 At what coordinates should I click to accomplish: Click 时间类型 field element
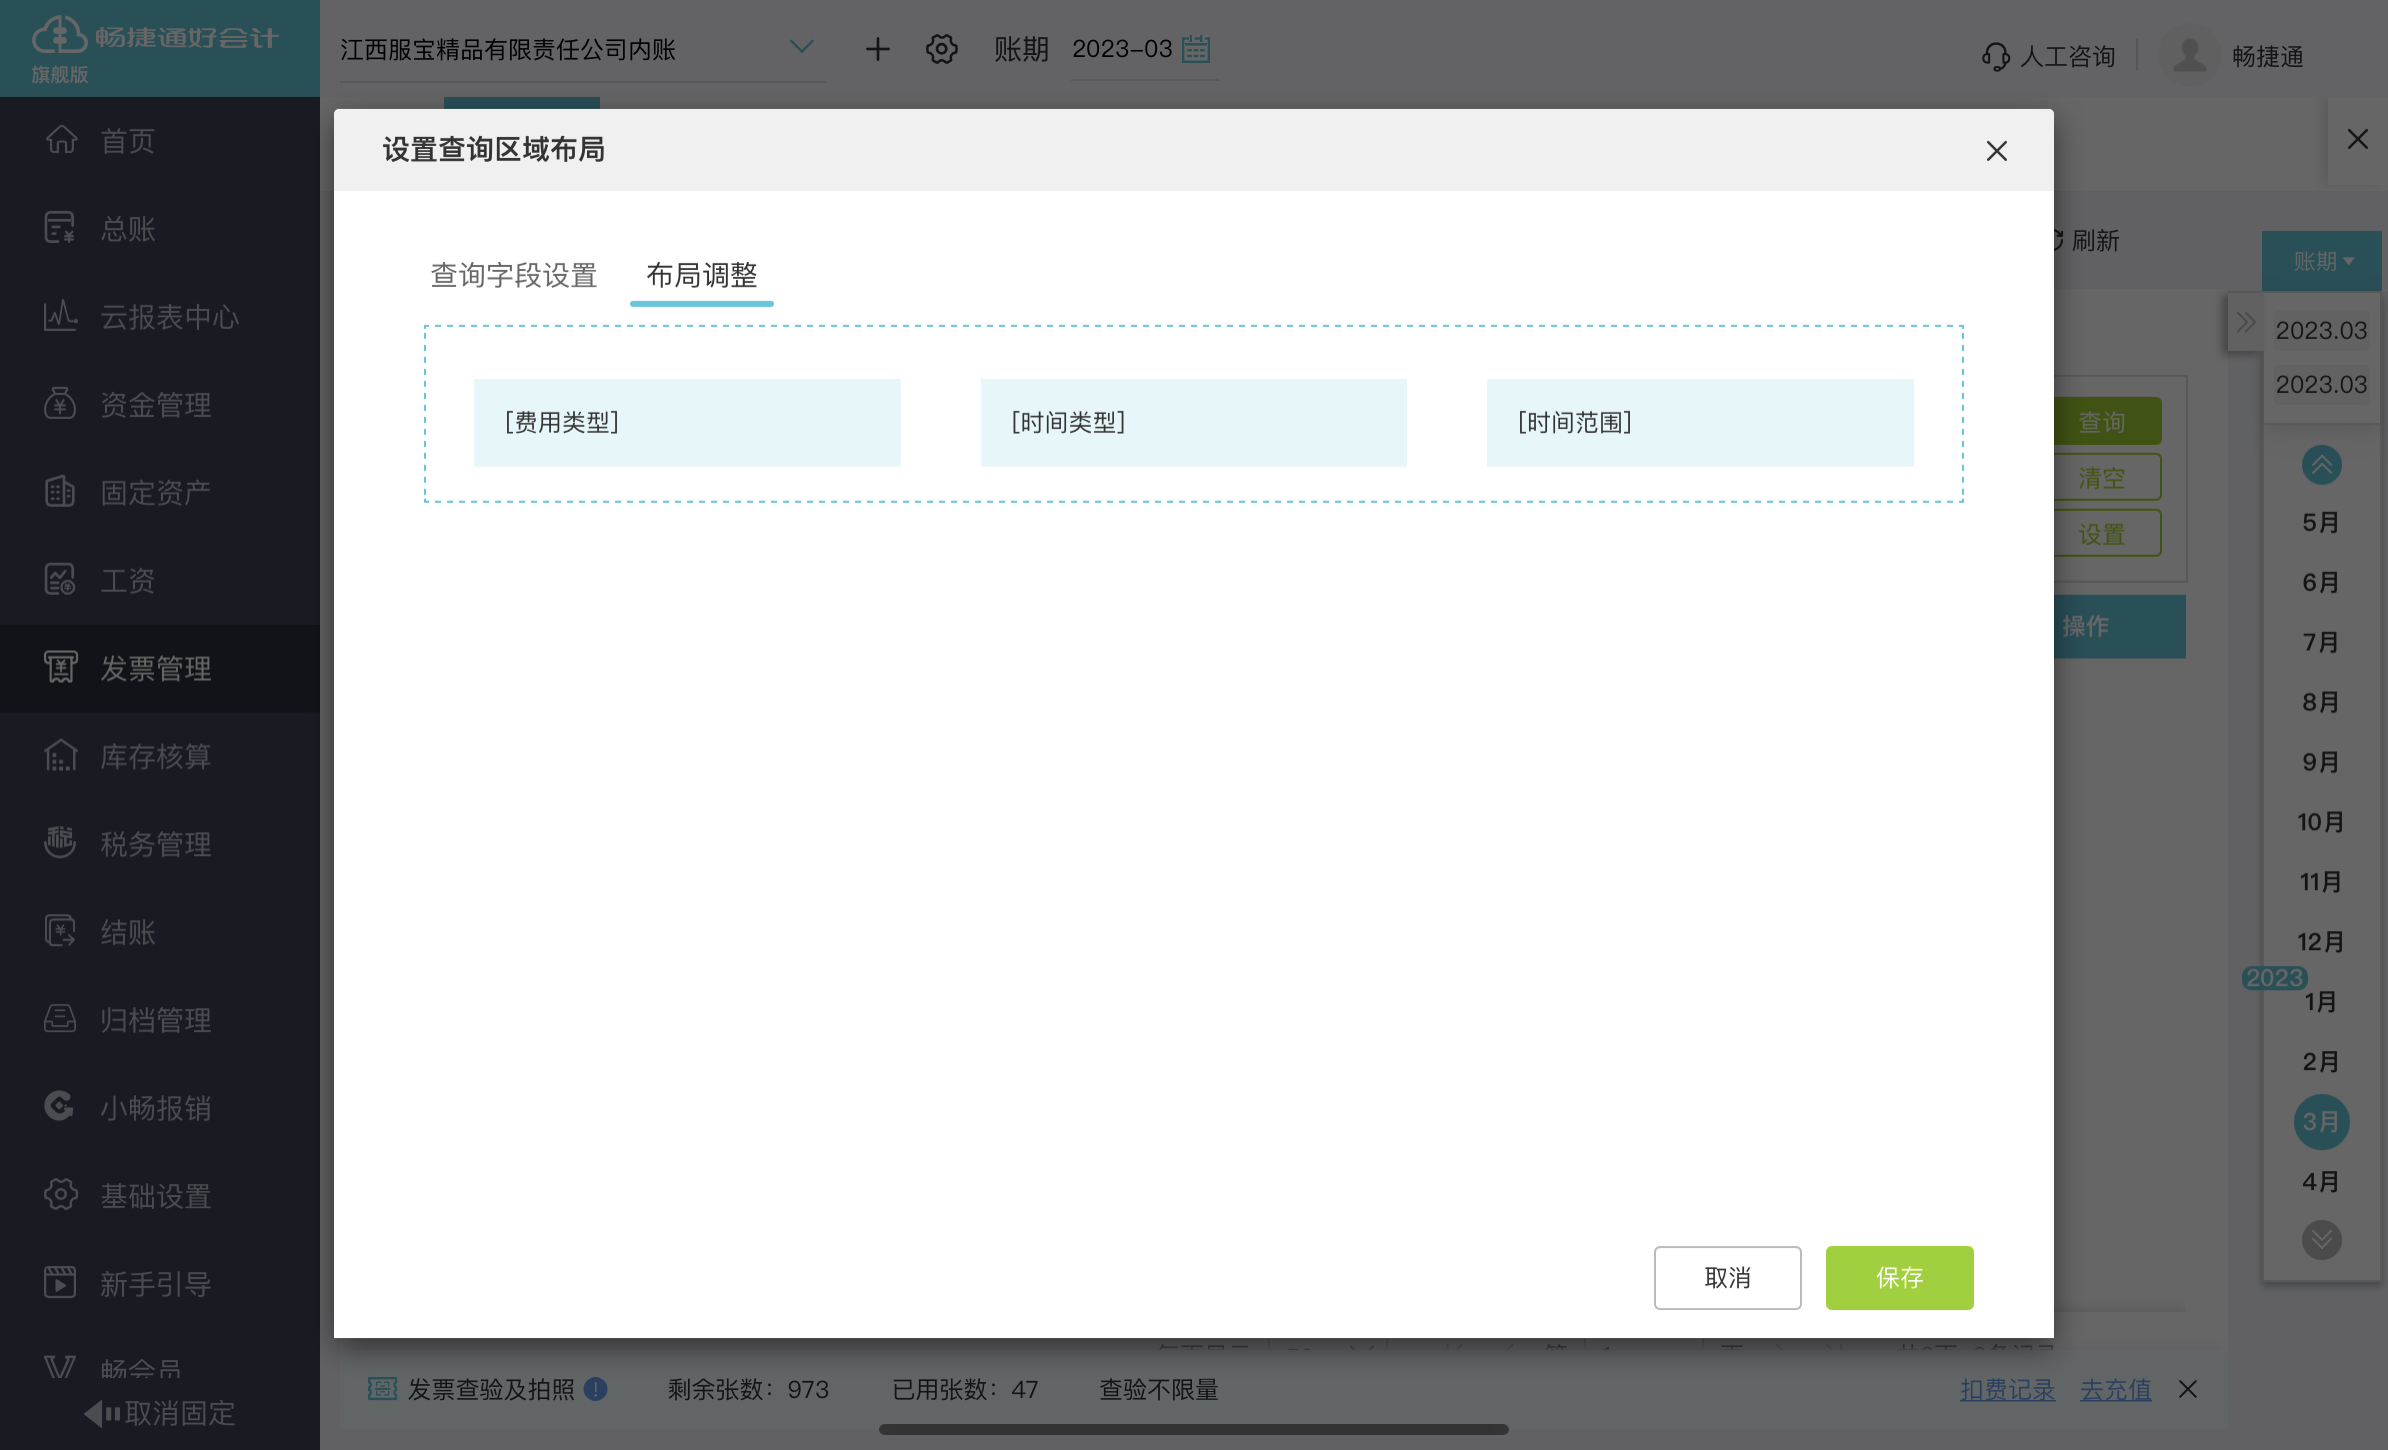[1194, 421]
